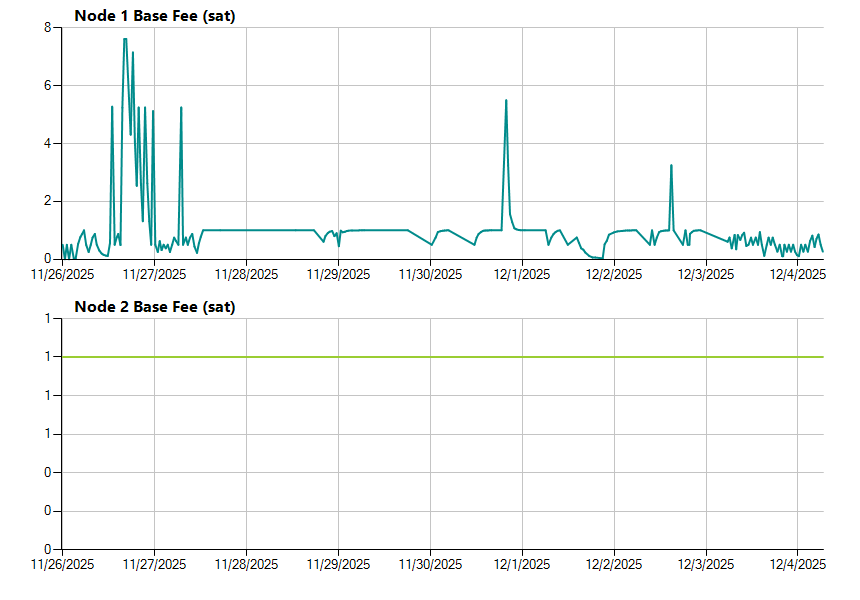
Task: Click the Node 1 Base Fee chart title
Action: [x=154, y=16]
